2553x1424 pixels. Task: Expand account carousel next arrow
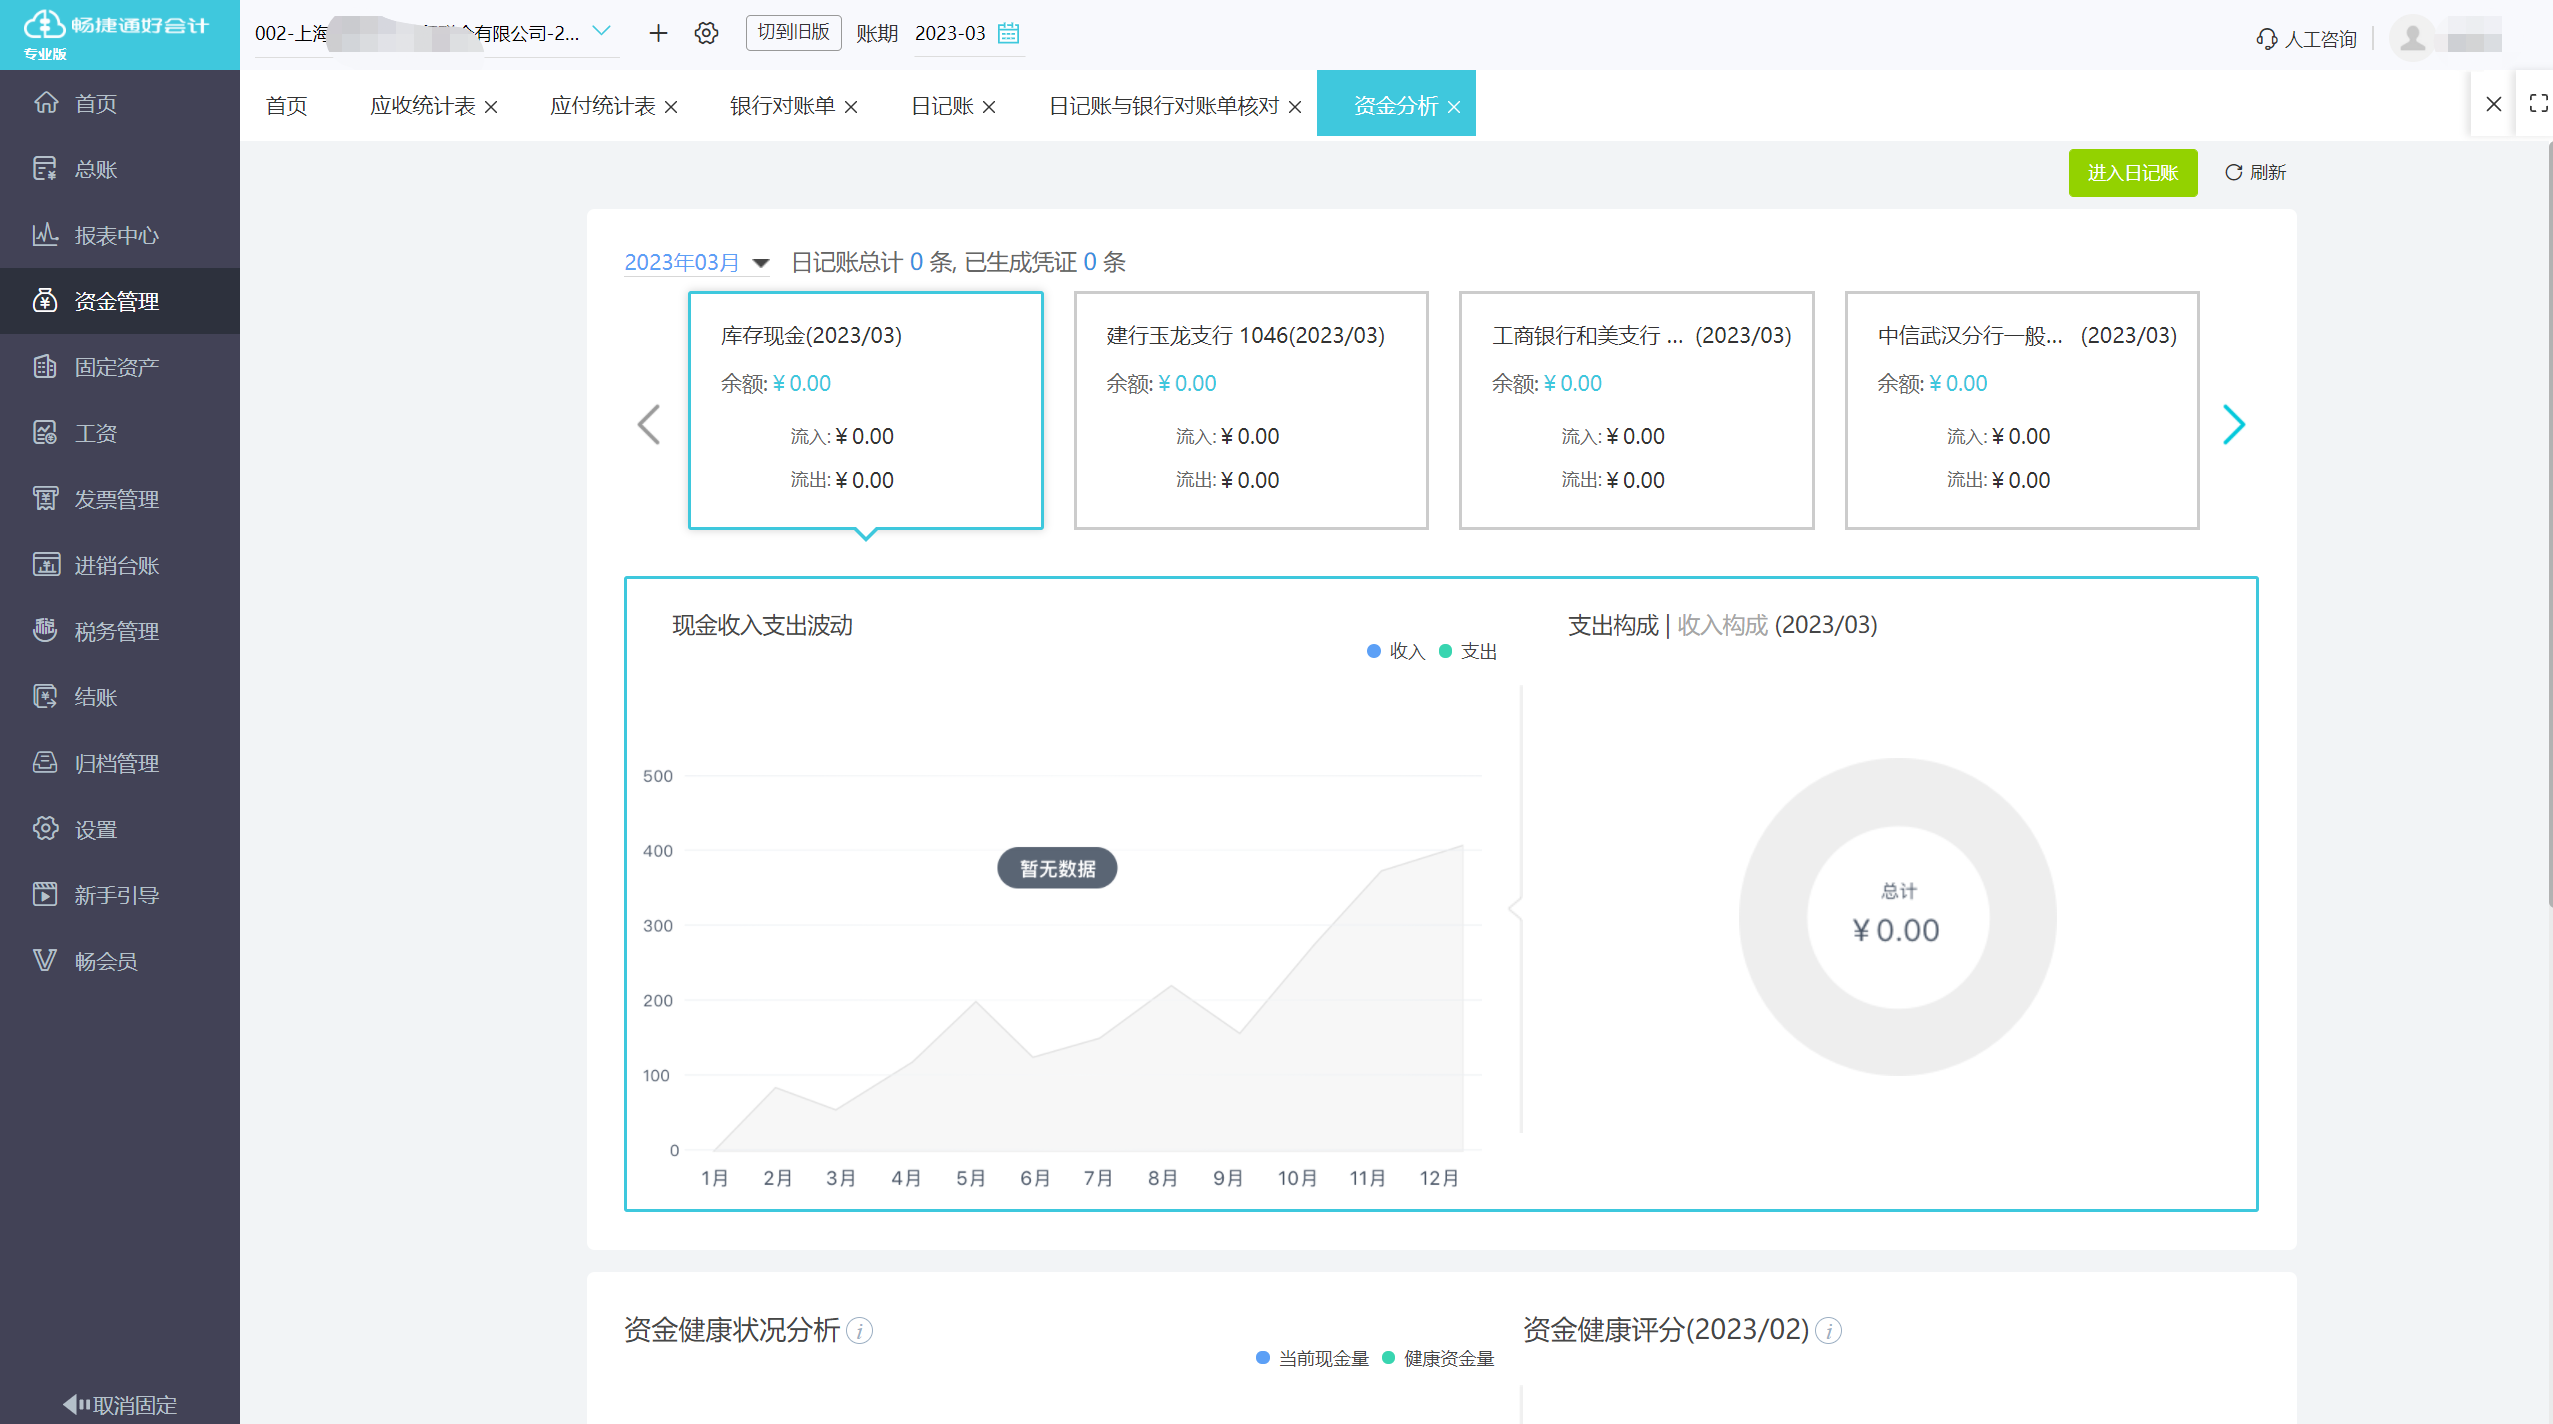pos(2236,424)
